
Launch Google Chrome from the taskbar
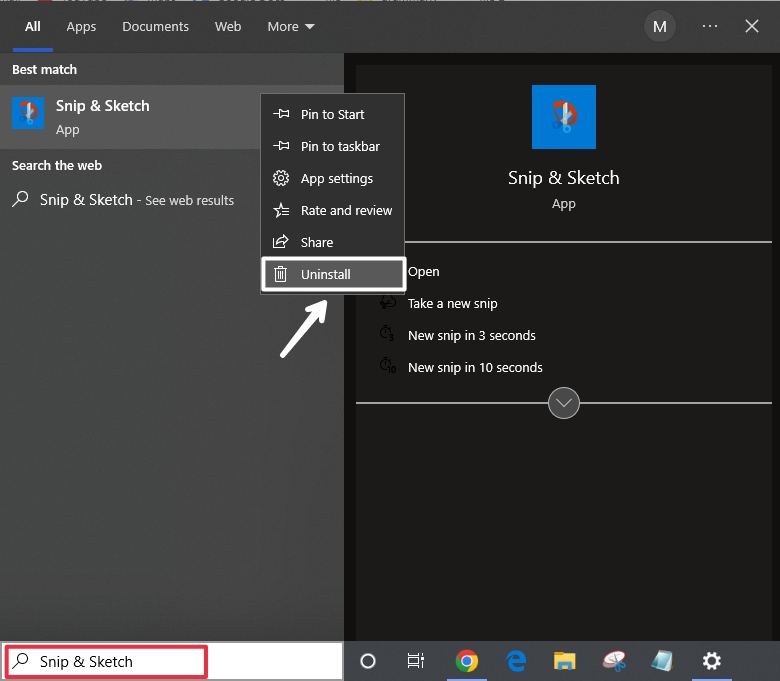pyautogui.click(x=467, y=661)
